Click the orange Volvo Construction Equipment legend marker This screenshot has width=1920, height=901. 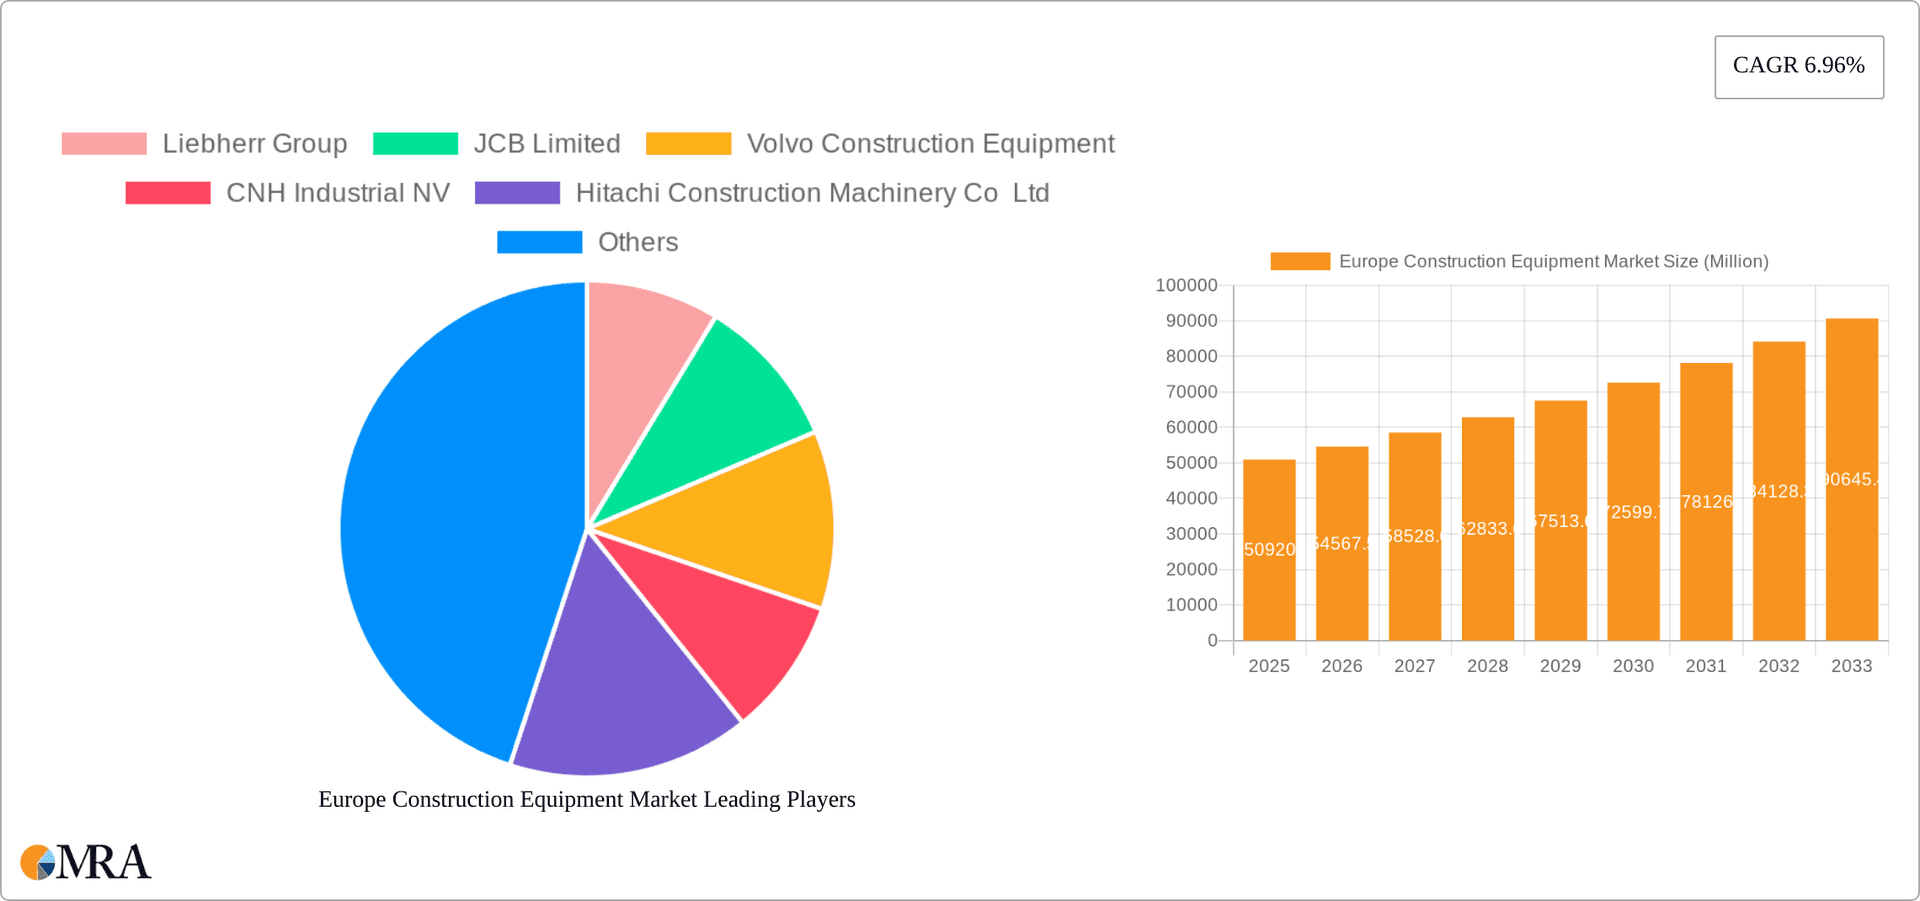click(x=687, y=143)
